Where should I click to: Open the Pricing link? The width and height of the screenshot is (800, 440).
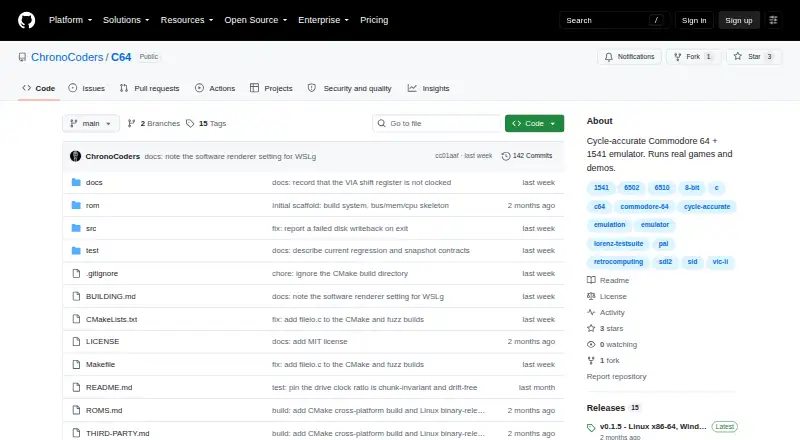(x=374, y=20)
